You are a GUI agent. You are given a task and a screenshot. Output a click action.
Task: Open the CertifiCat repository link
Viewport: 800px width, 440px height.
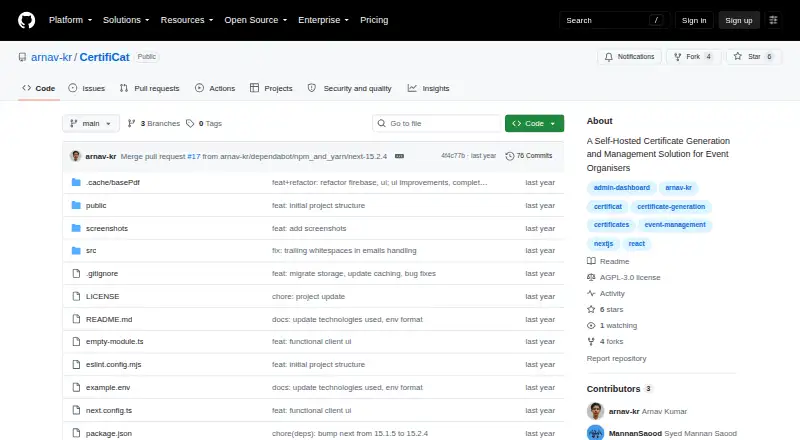point(105,57)
